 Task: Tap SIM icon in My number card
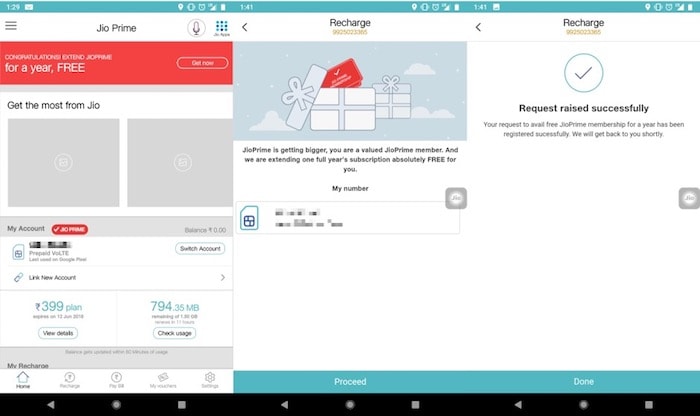[249, 218]
